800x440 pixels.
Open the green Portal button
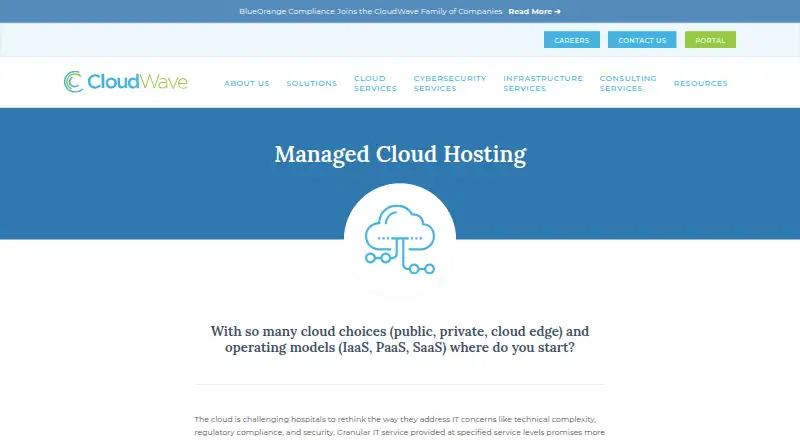[710, 40]
